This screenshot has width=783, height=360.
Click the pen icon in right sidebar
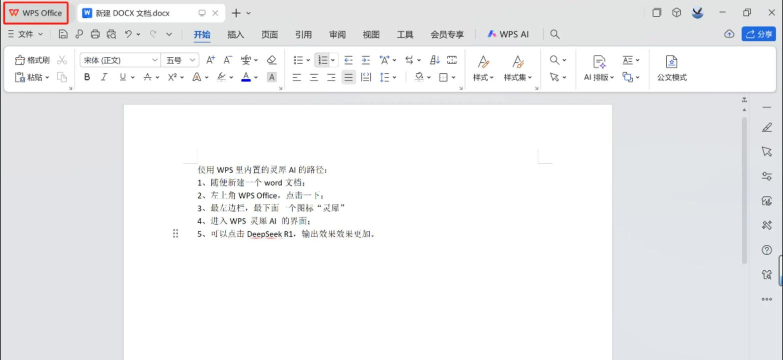[767, 128]
